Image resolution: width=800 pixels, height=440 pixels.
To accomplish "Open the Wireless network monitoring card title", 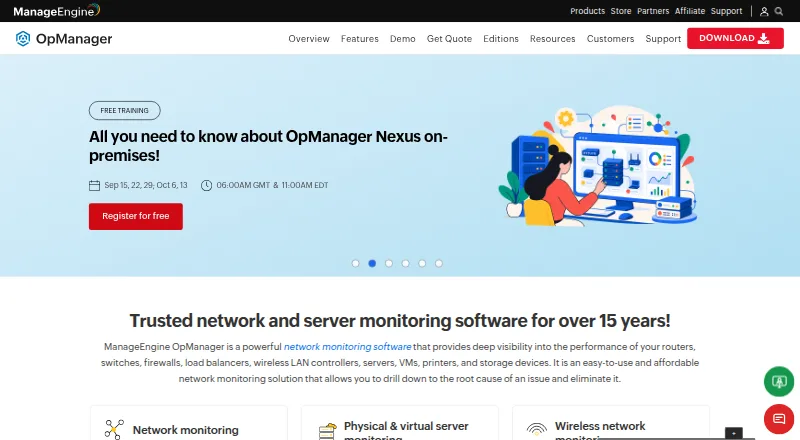I will 600,430.
